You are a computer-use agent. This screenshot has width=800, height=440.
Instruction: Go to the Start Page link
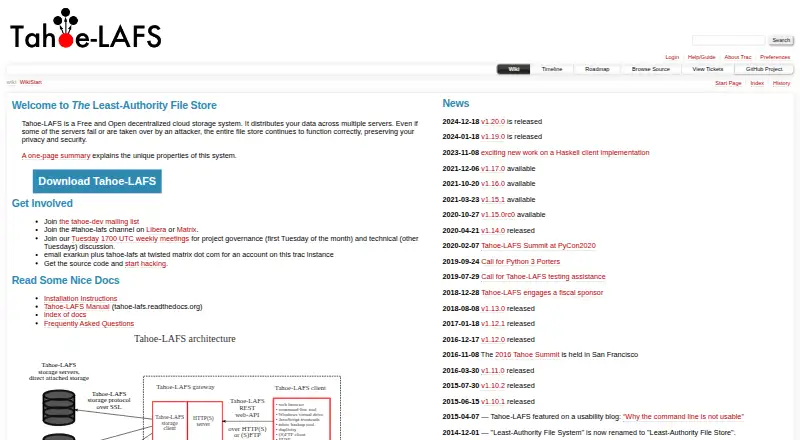pos(728,83)
